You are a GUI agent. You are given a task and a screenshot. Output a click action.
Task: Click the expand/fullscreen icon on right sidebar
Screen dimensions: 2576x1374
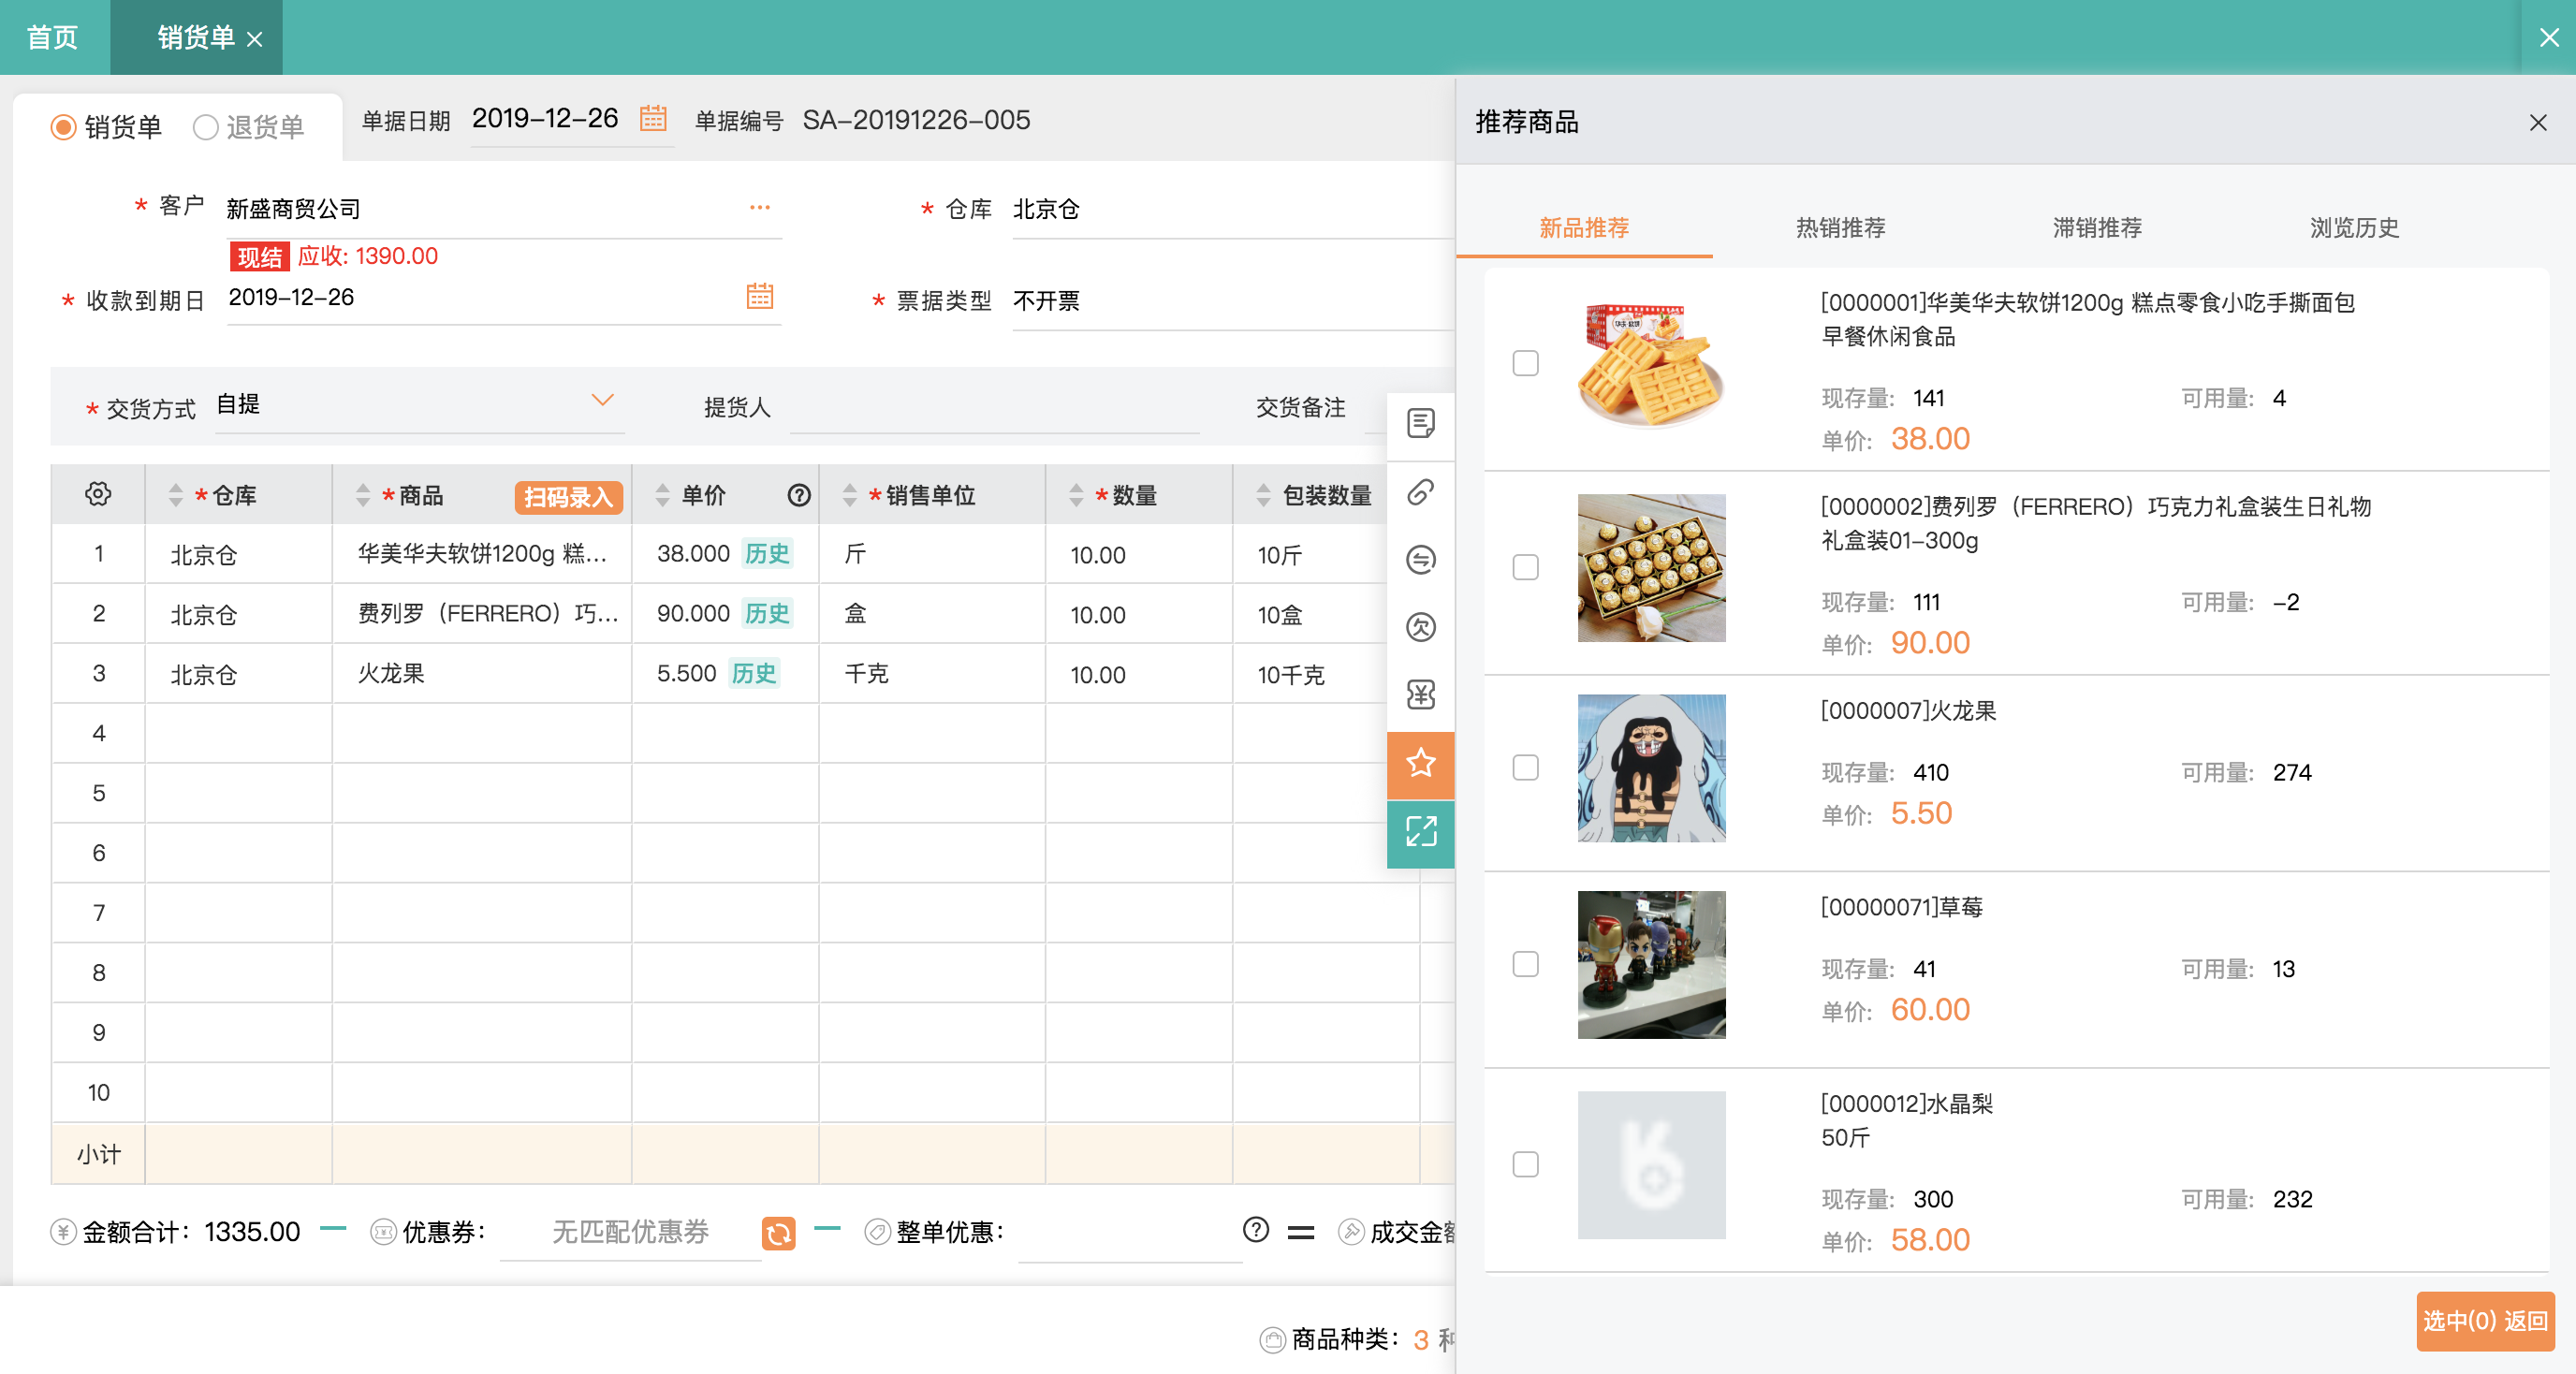pos(1425,834)
